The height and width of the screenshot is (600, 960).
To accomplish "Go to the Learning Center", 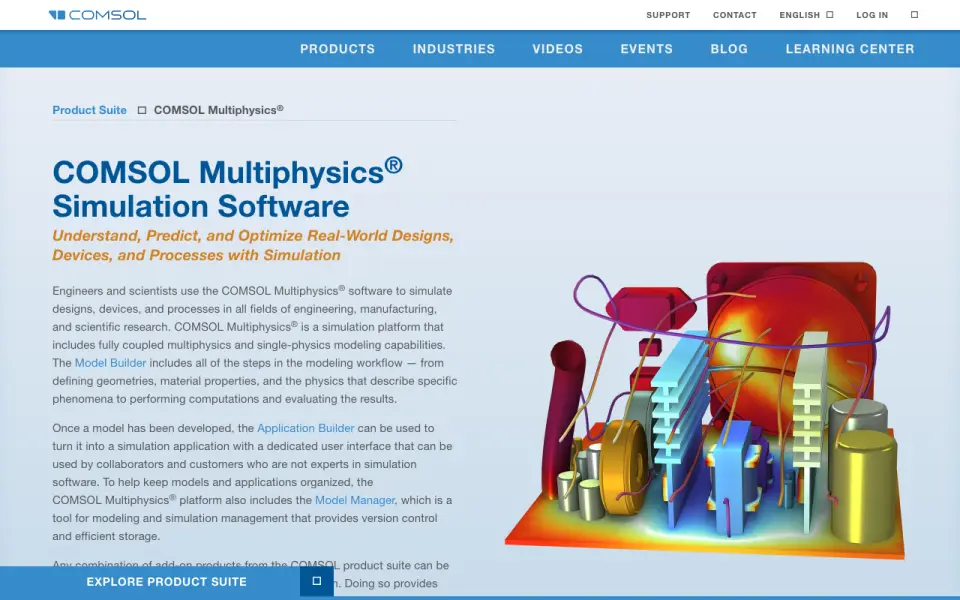I will (x=850, y=49).
